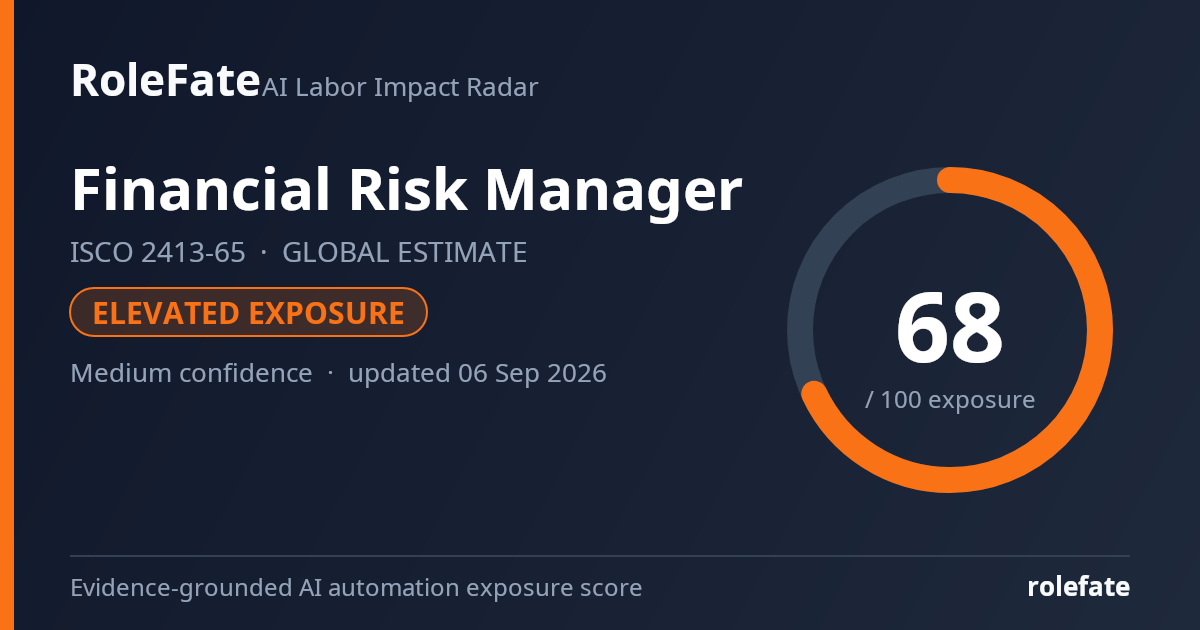Click the updated 06 Sep 2026 date

click(x=477, y=373)
